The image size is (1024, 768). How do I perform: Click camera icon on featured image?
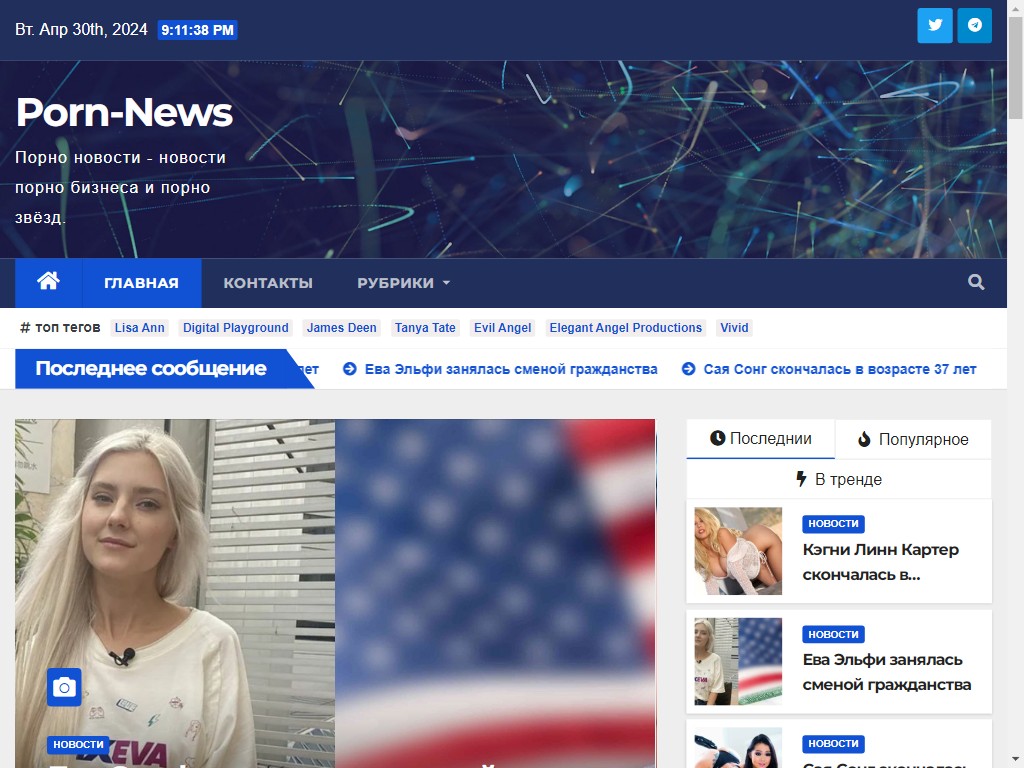pyautogui.click(x=64, y=687)
